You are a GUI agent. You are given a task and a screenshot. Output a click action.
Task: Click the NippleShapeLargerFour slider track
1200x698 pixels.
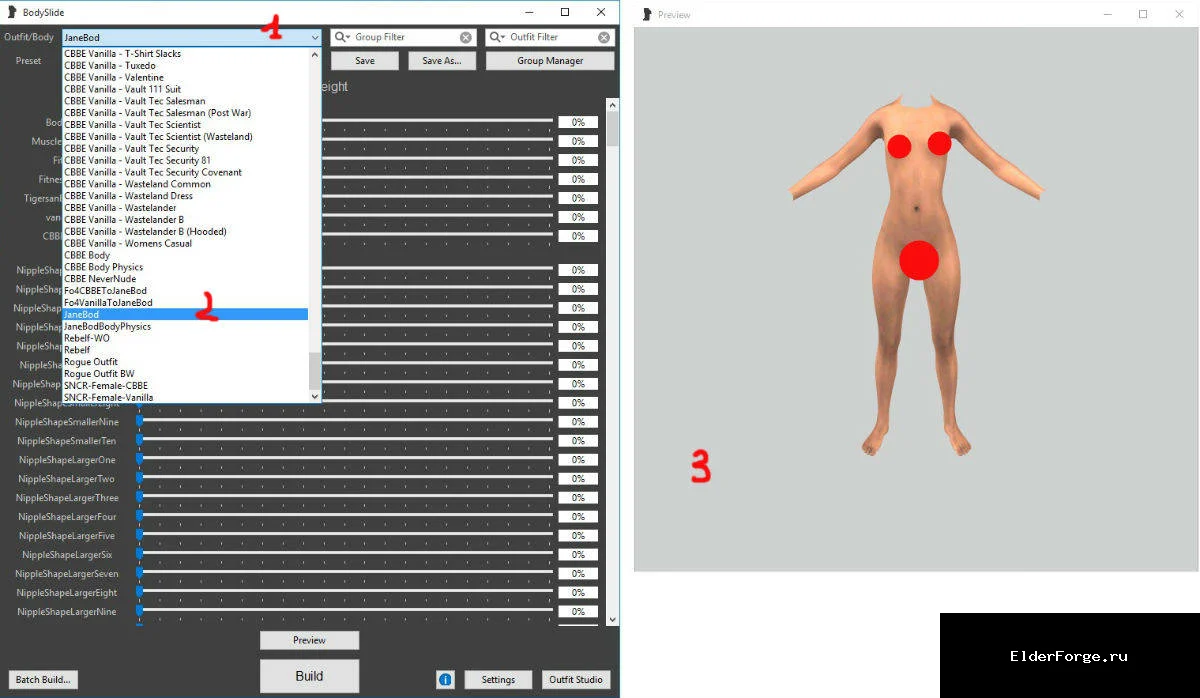click(x=345, y=517)
